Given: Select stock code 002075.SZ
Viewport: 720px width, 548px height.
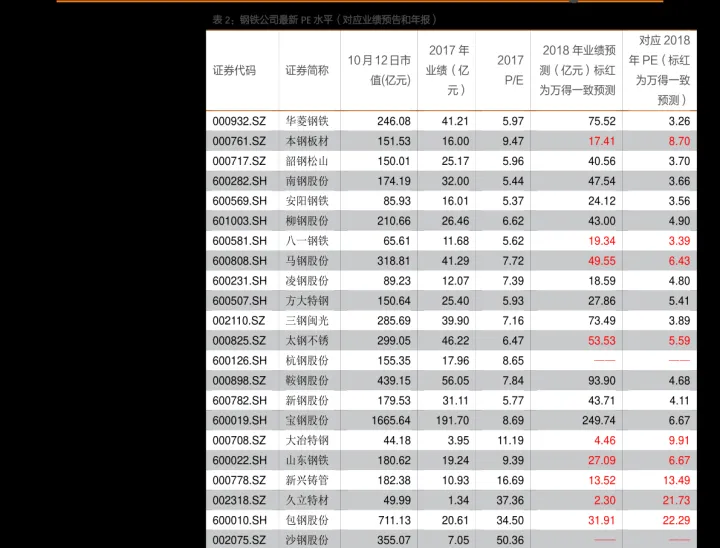Looking at the screenshot, I should pos(239,540).
